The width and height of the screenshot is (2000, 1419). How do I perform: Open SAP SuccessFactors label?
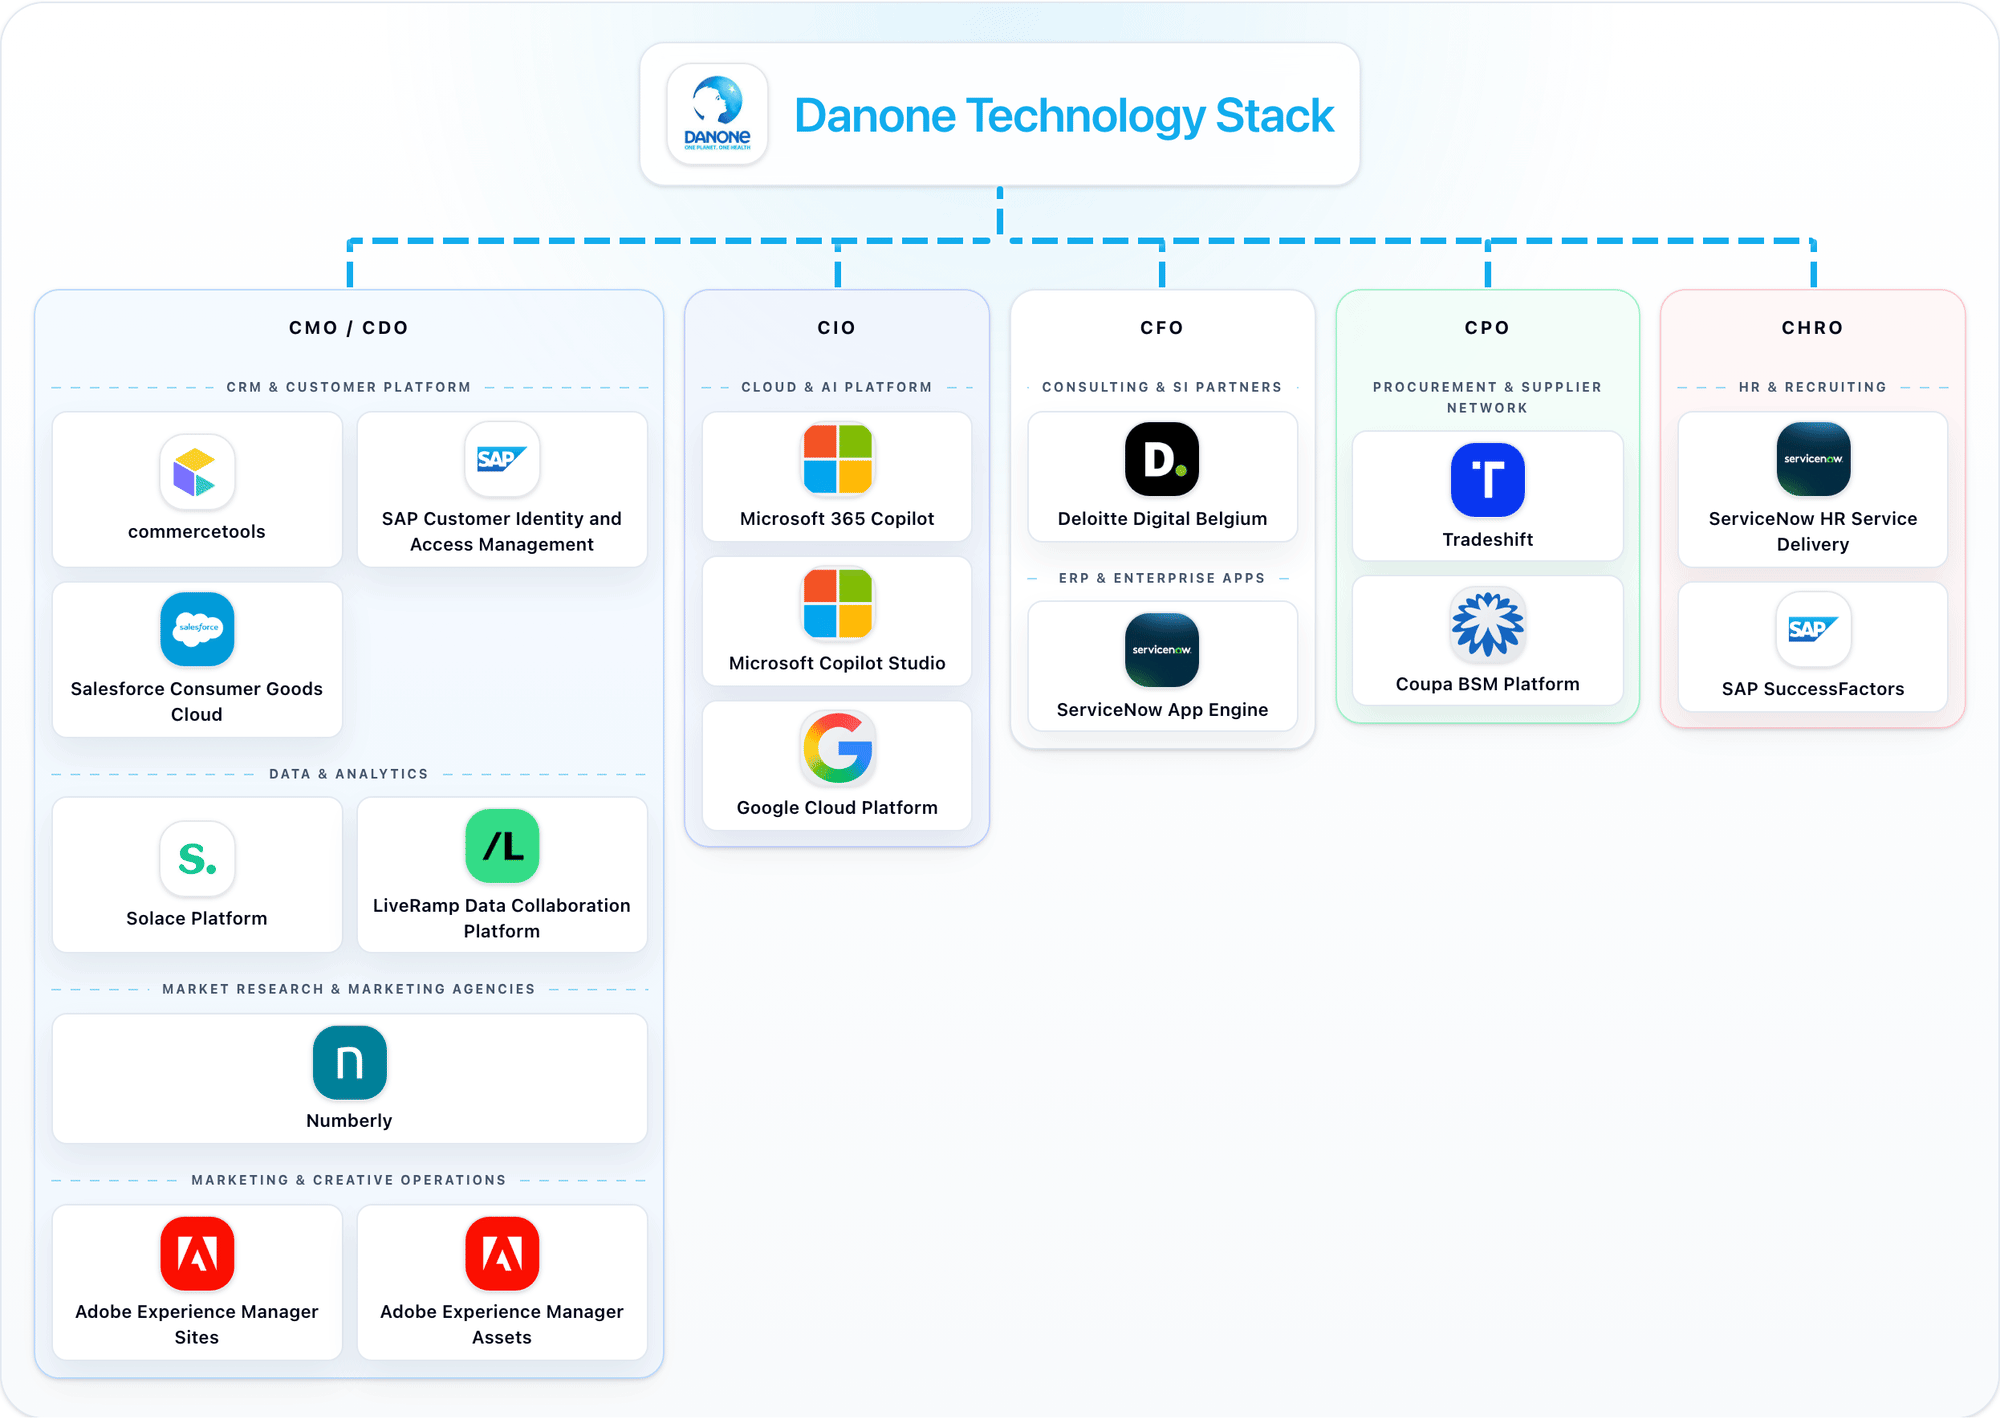pyautogui.click(x=1813, y=689)
